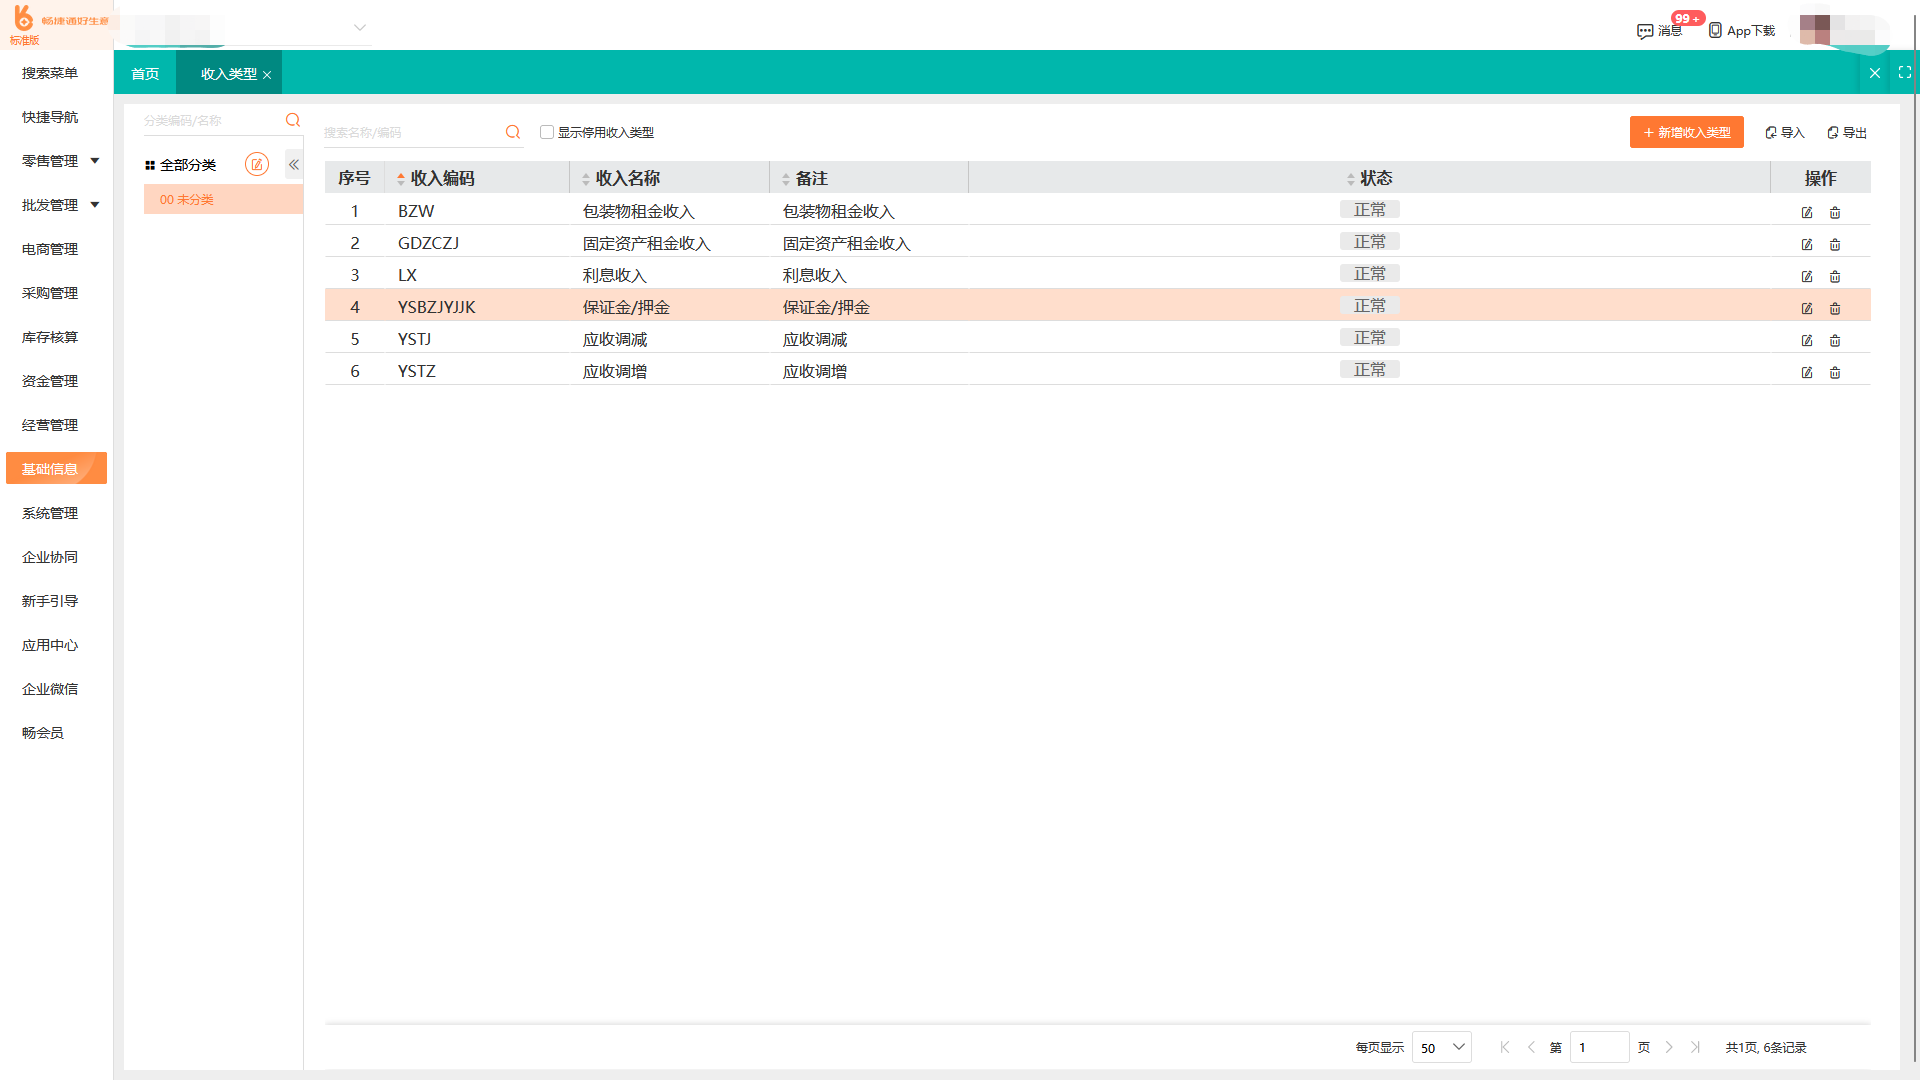The image size is (1920, 1080).
Task: Click next page arrow button
Action: click(1668, 1047)
